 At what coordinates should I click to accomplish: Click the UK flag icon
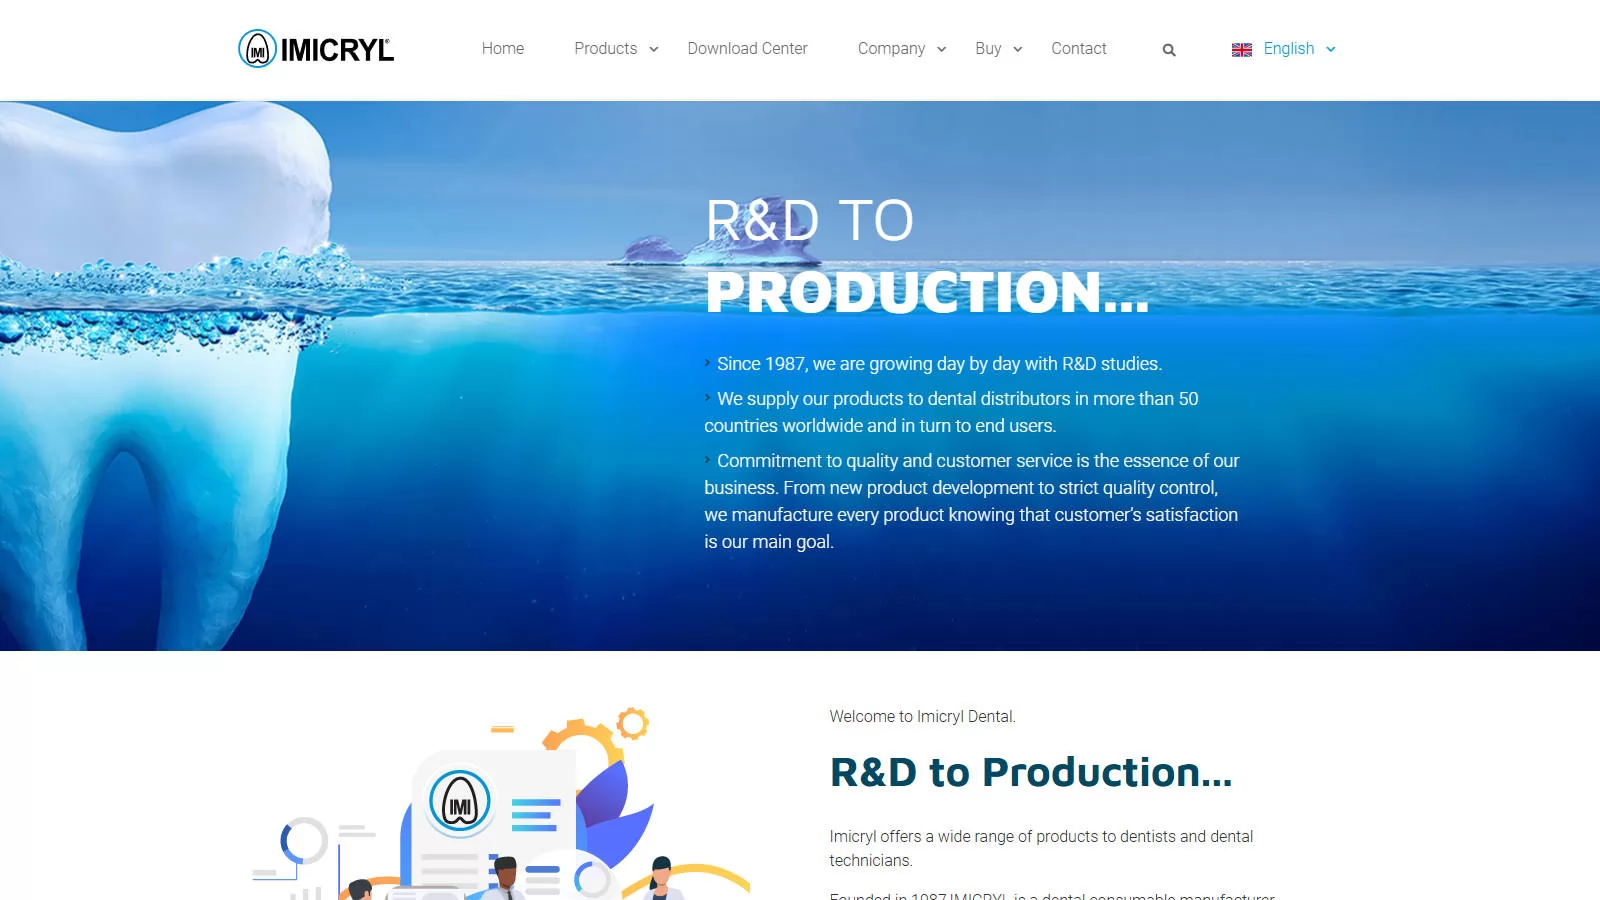(1242, 50)
